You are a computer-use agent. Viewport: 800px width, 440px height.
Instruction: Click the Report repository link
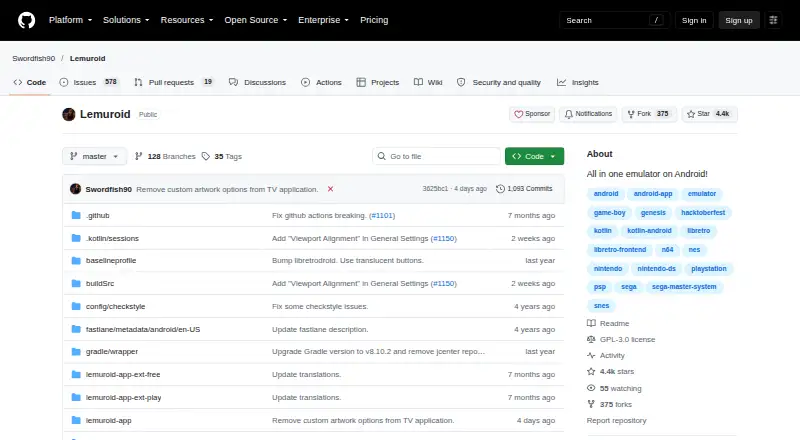616,421
